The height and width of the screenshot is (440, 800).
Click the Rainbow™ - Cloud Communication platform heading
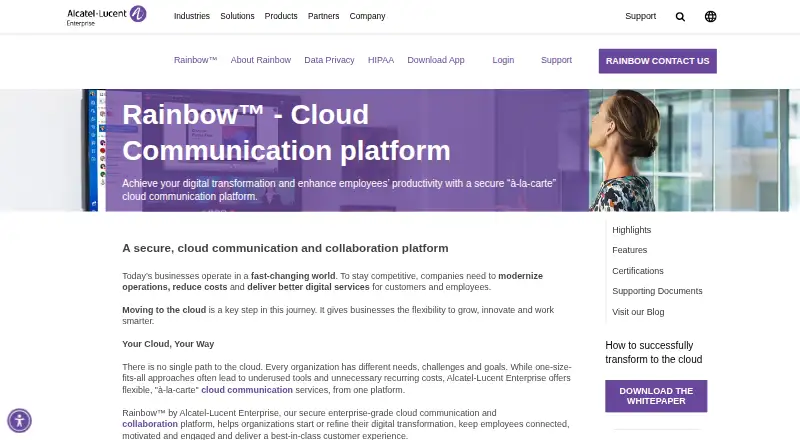point(286,132)
